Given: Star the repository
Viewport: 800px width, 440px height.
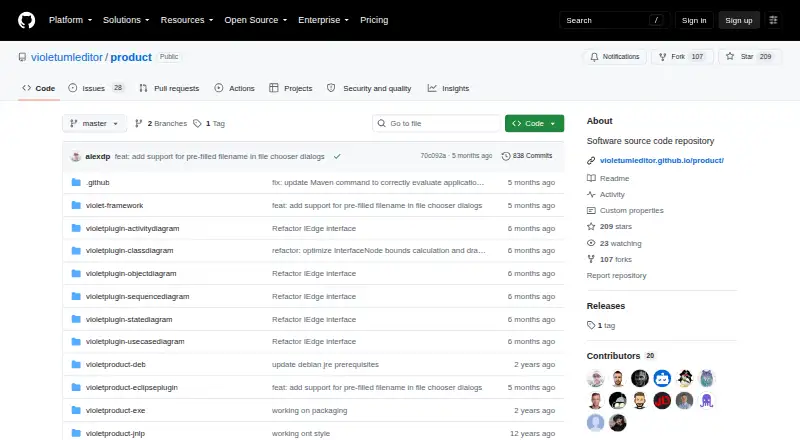Looking at the screenshot, I should click(748, 57).
